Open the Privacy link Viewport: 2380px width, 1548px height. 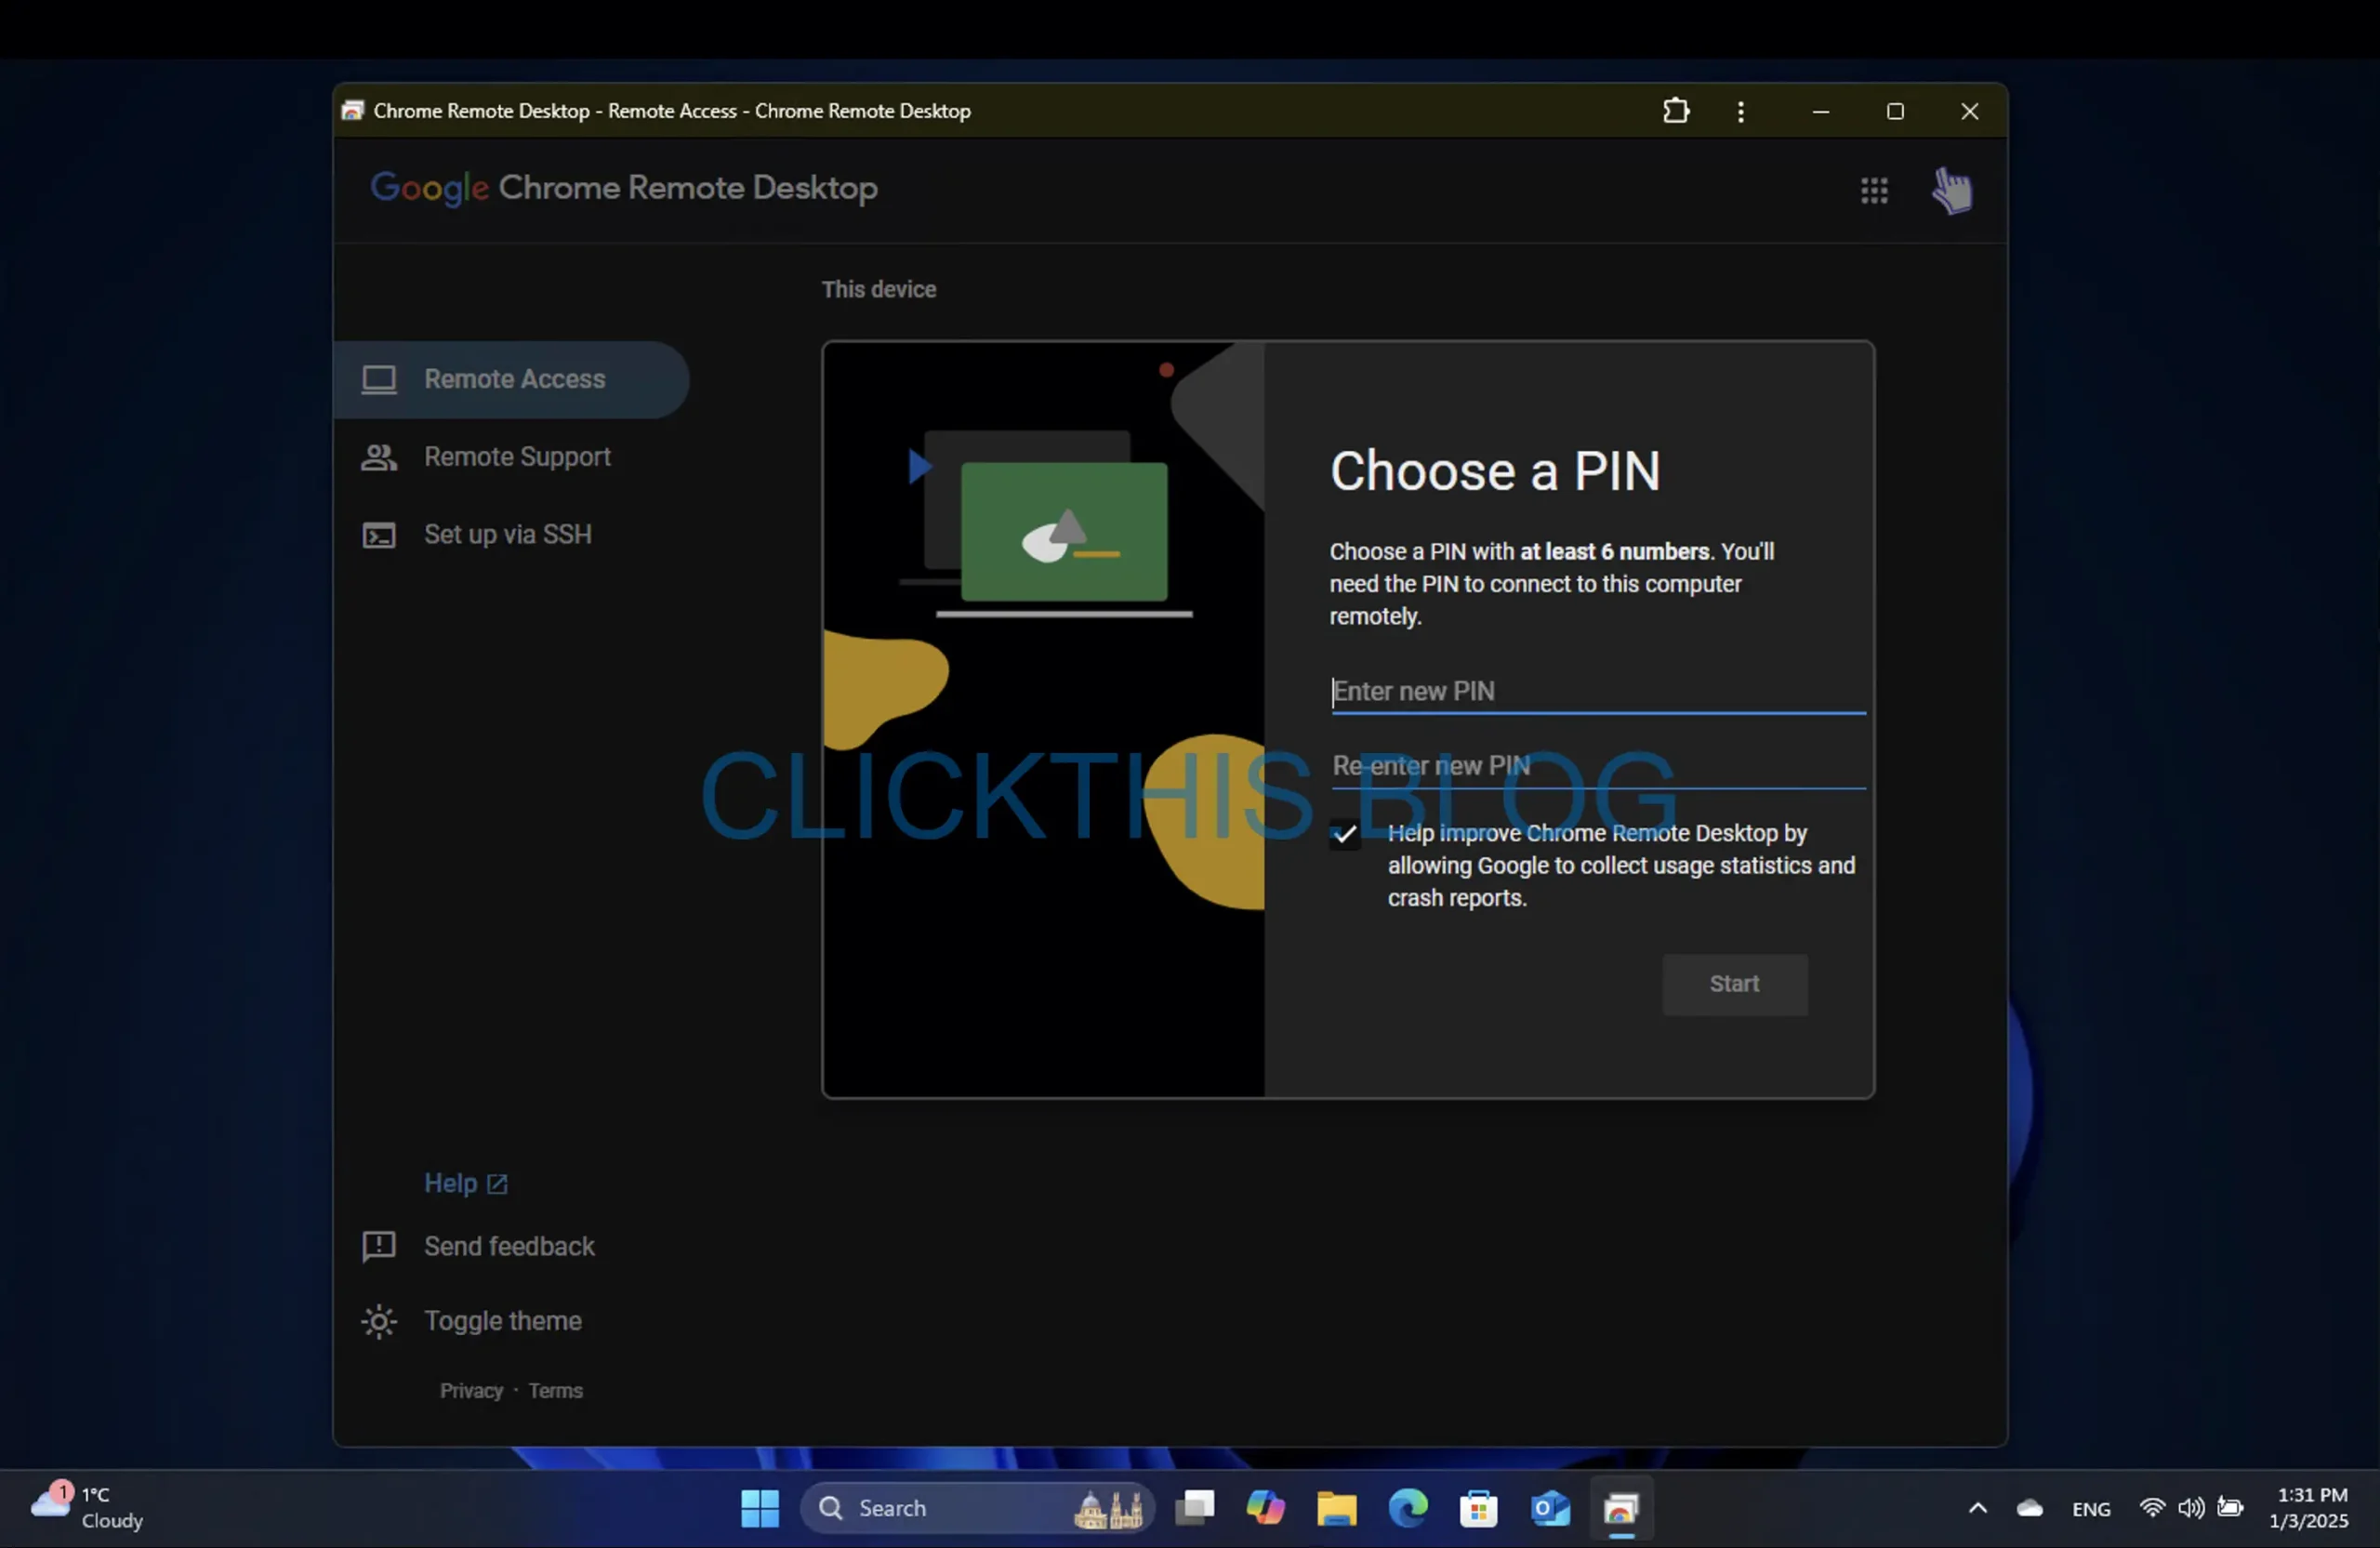click(x=471, y=1391)
